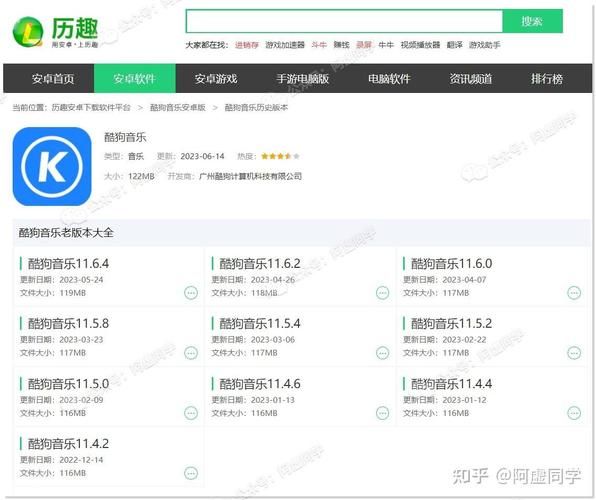This screenshot has height=500, width=596.
Task: Click the 119MB file size text
Action: [x=73, y=293]
